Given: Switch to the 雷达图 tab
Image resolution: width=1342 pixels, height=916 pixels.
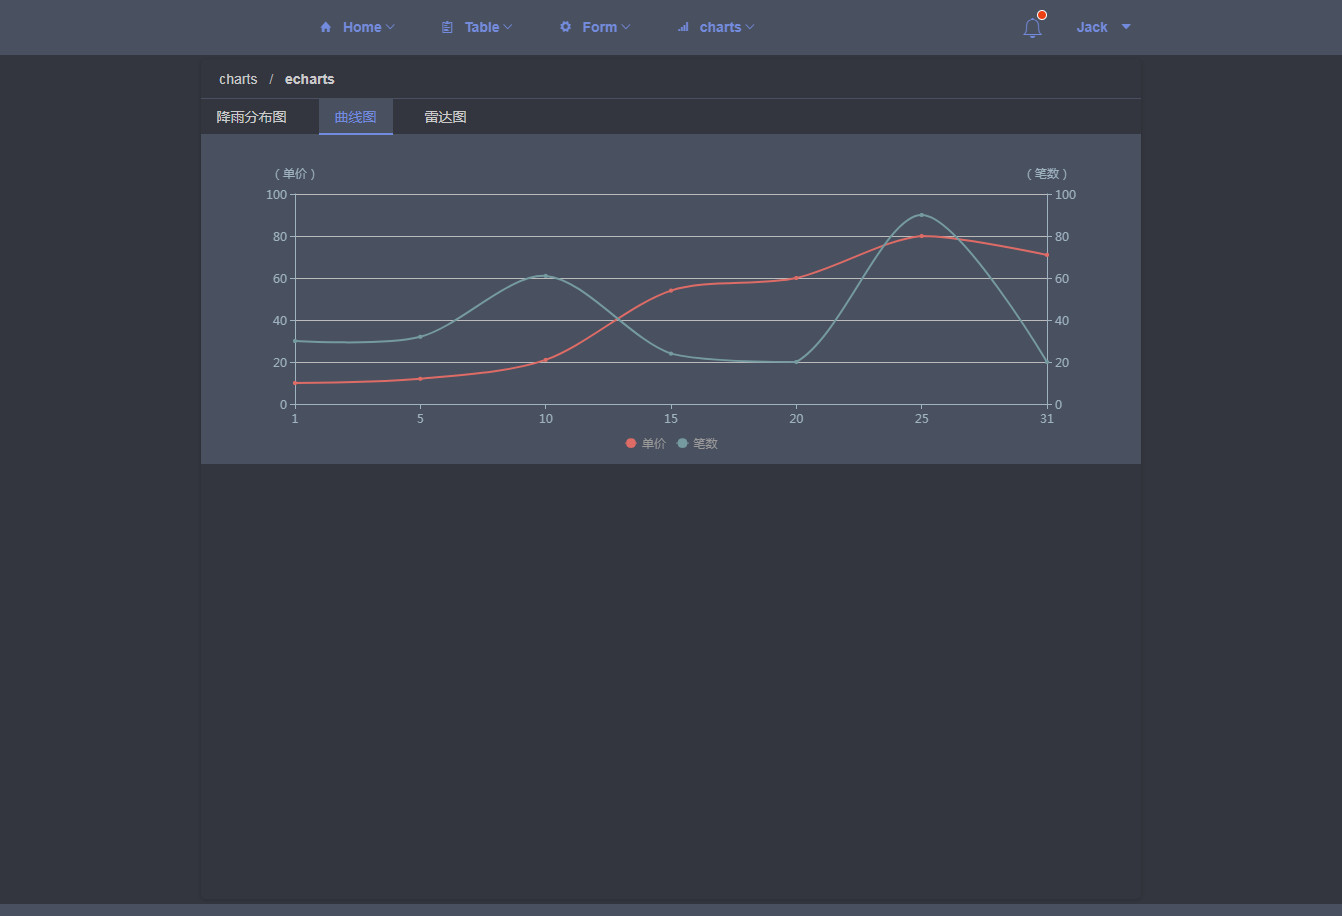Looking at the screenshot, I should coord(445,117).
